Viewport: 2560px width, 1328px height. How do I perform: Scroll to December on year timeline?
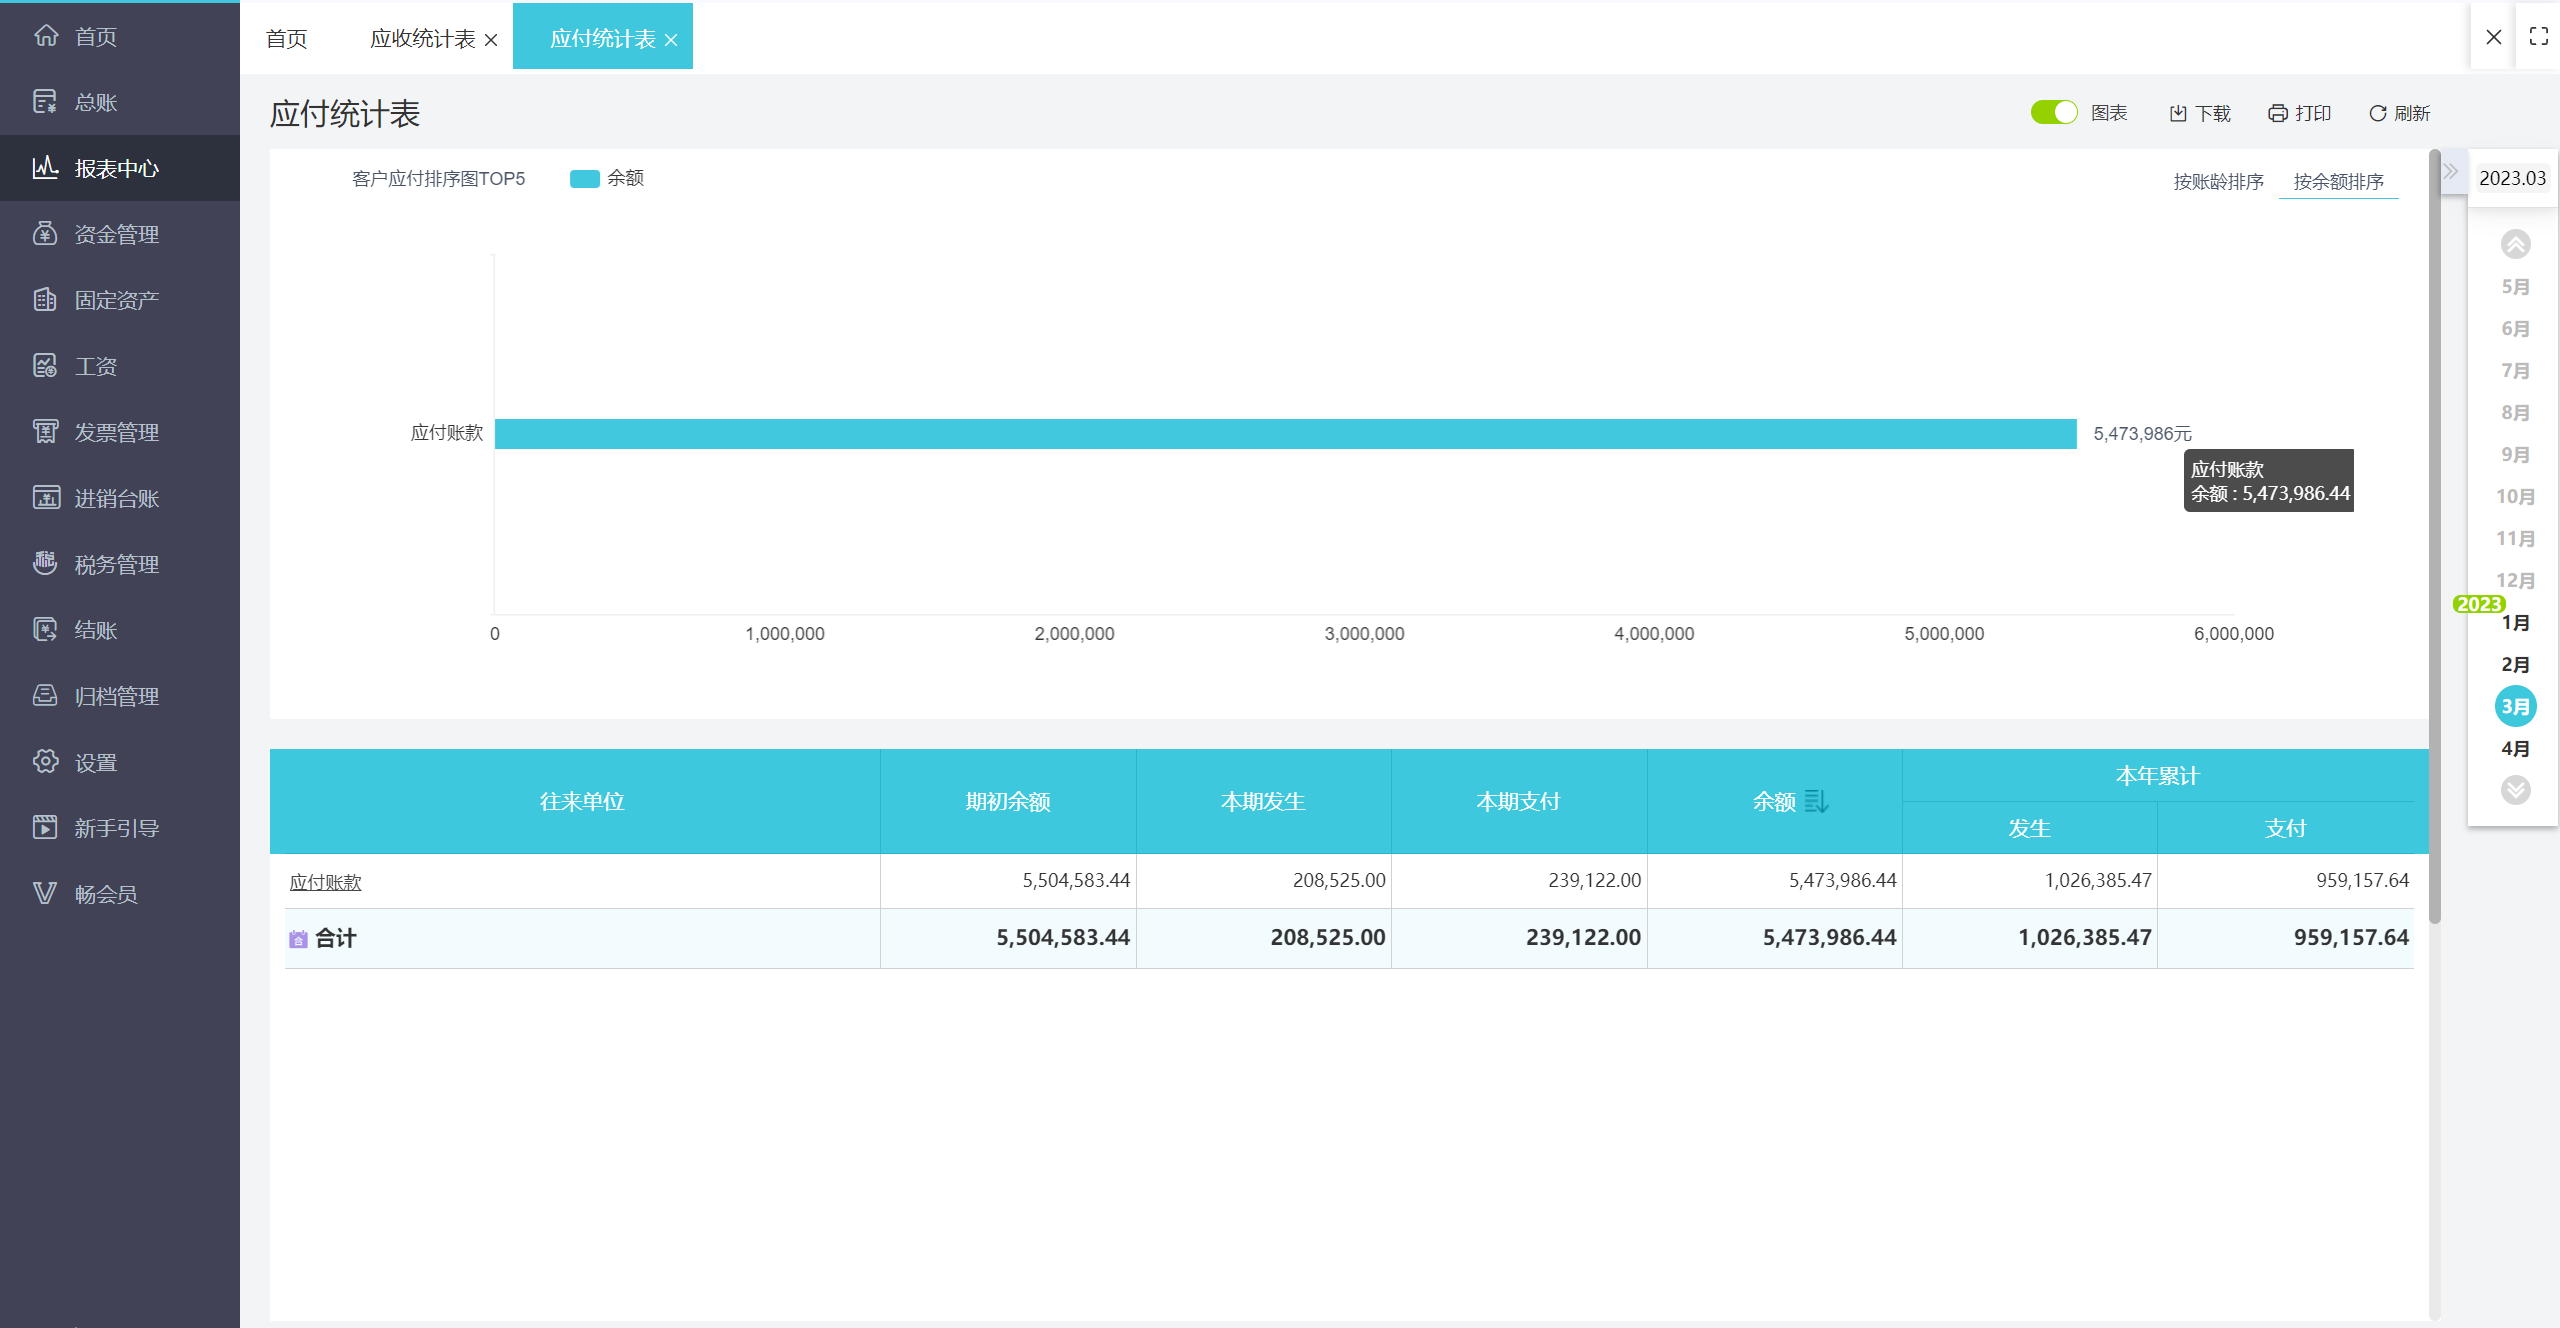pos(2513,578)
